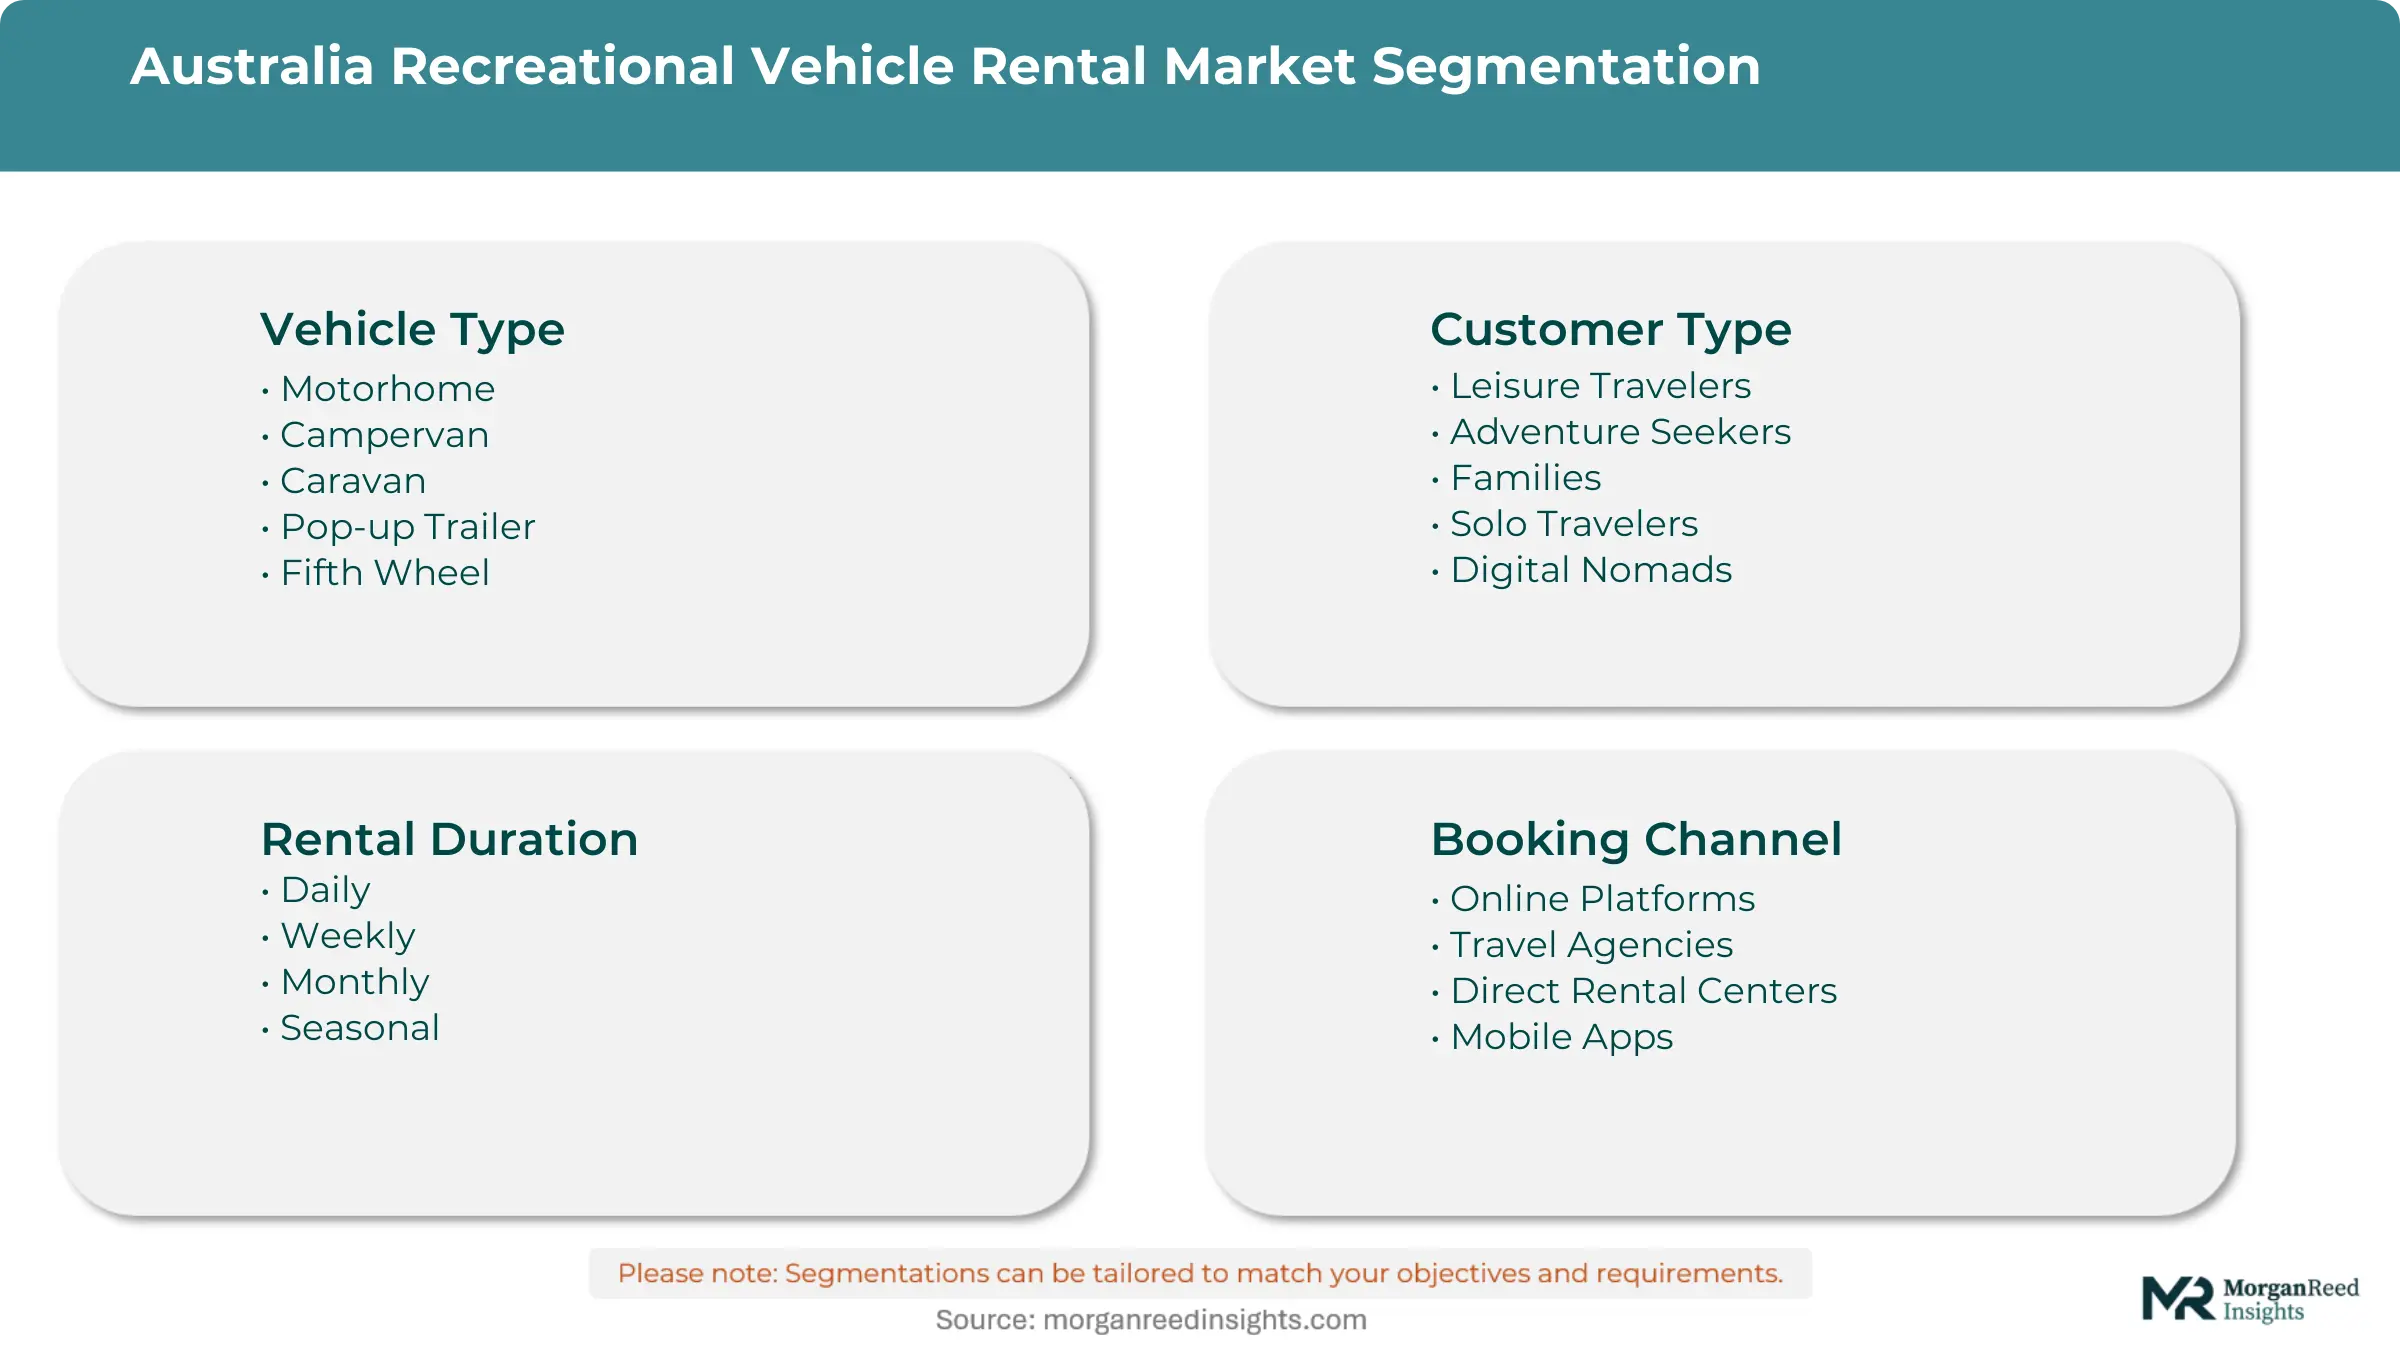Click the Digital Nomads entry
The image size is (2400, 1350).
(x=1590, y=570)
